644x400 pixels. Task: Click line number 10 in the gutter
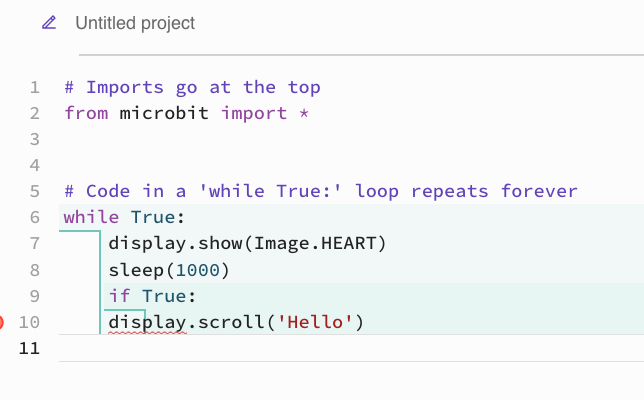tap(30, 322)
